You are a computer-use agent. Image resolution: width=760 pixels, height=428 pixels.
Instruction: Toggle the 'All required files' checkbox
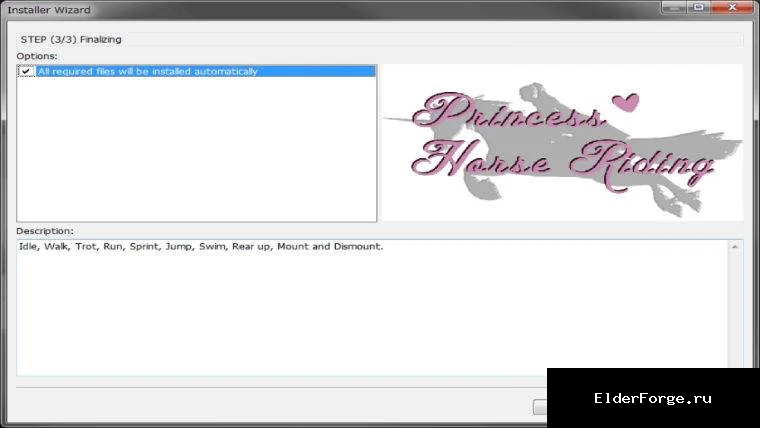click(26, 72)
